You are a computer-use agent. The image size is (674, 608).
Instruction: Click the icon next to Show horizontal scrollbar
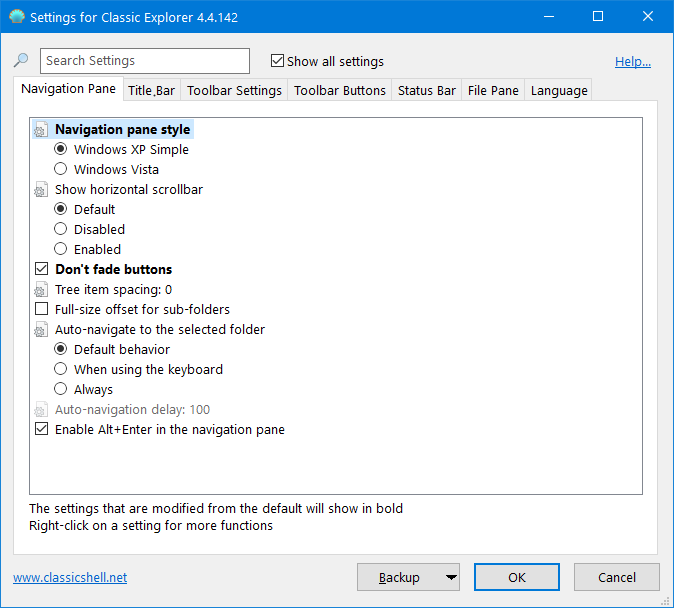(x=41, y=190)
